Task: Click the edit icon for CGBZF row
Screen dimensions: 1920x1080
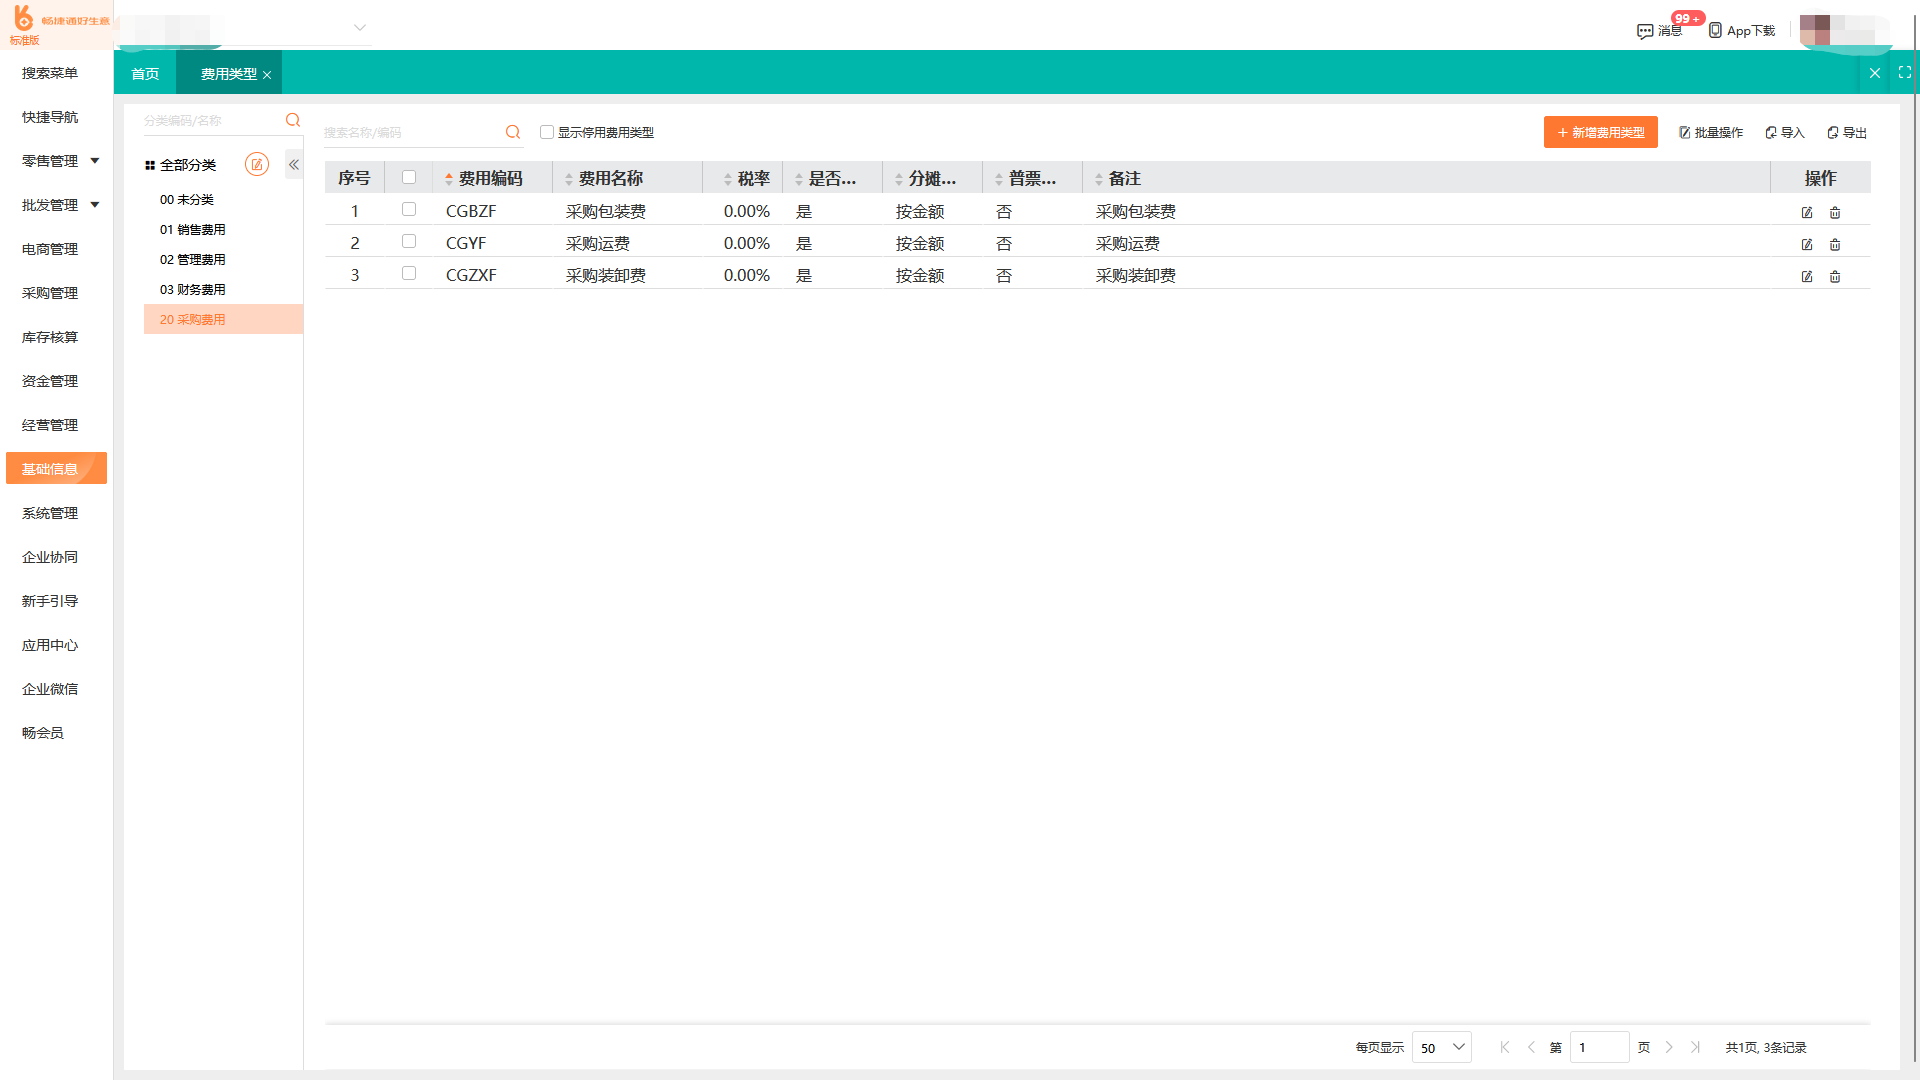Action: click(1807, 211)
